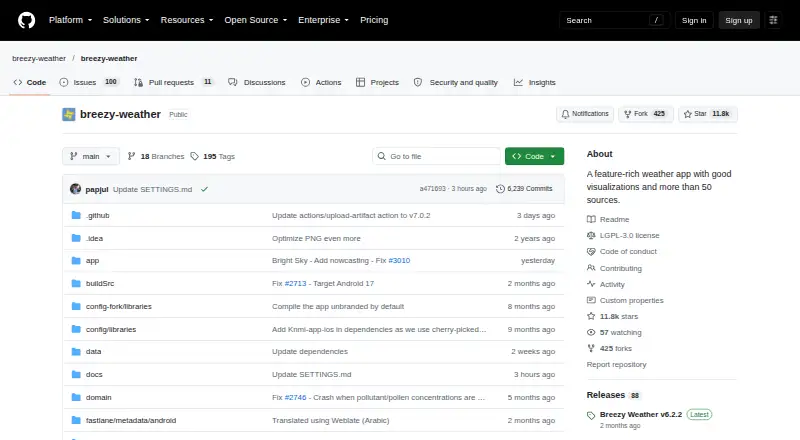Viewport: 800px width, 440px height.
Task: Click the Report repository link
Action: [x=616, y=364]
